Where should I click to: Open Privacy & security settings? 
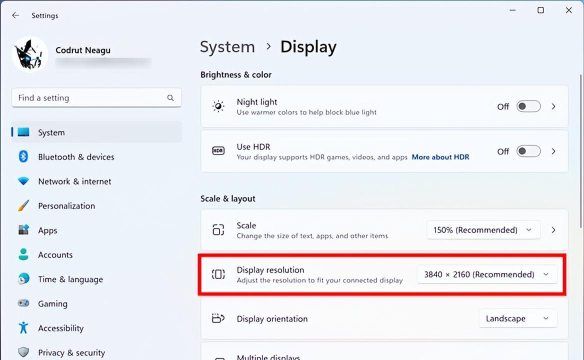(96, 353)
